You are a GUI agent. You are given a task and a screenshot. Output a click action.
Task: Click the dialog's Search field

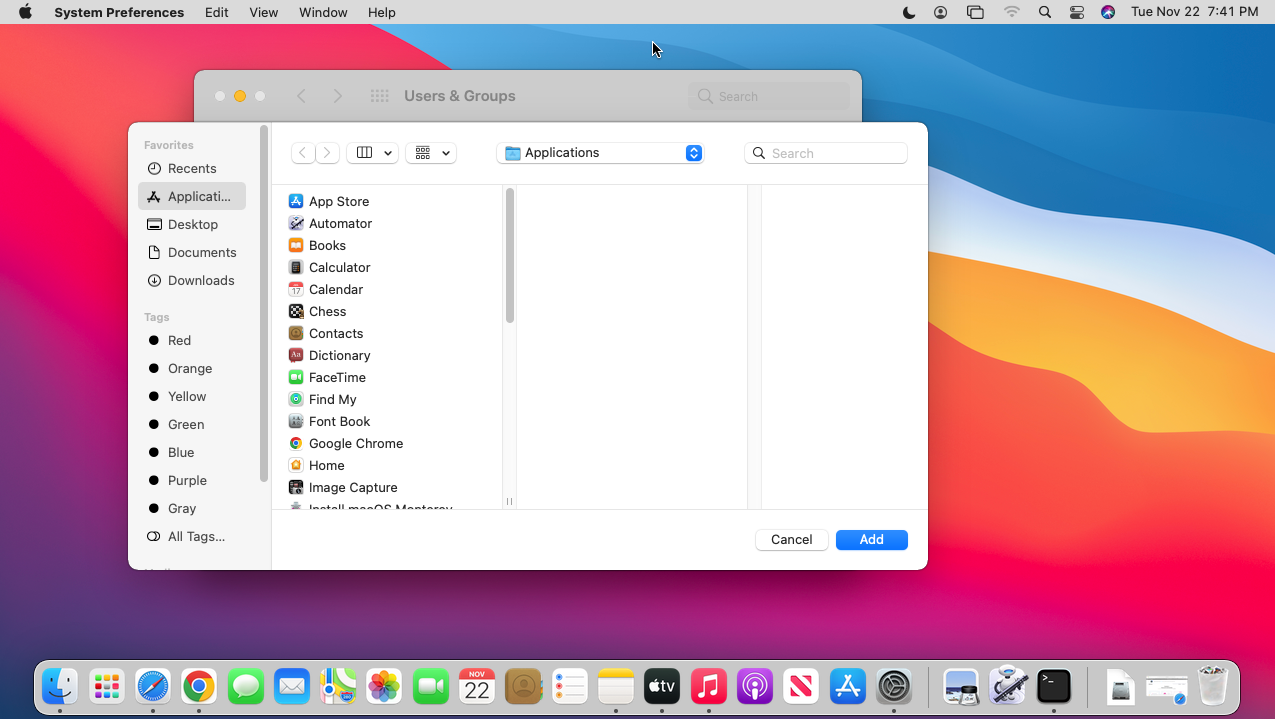click(x=825, y=153)
